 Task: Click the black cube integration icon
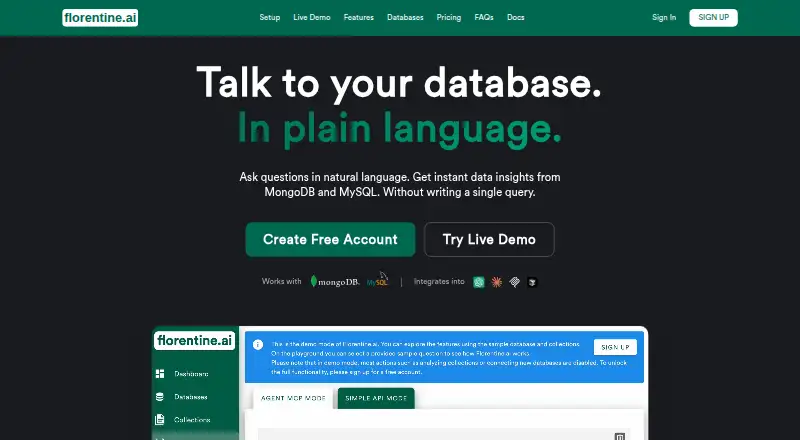pos(532,282)
